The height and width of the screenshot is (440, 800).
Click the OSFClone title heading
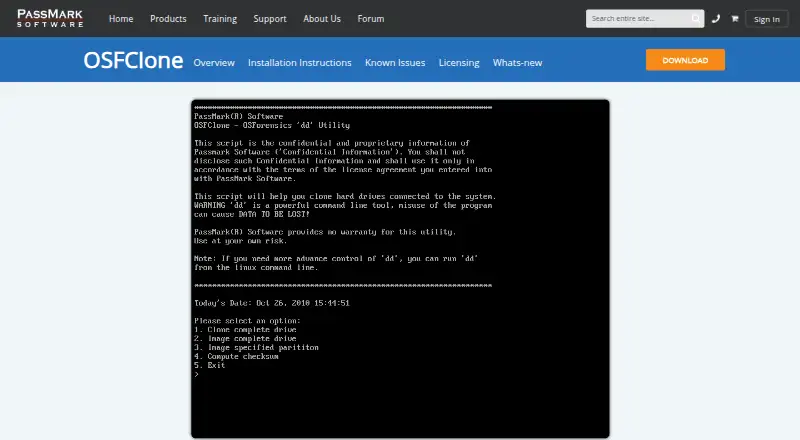tap(133, 60)
